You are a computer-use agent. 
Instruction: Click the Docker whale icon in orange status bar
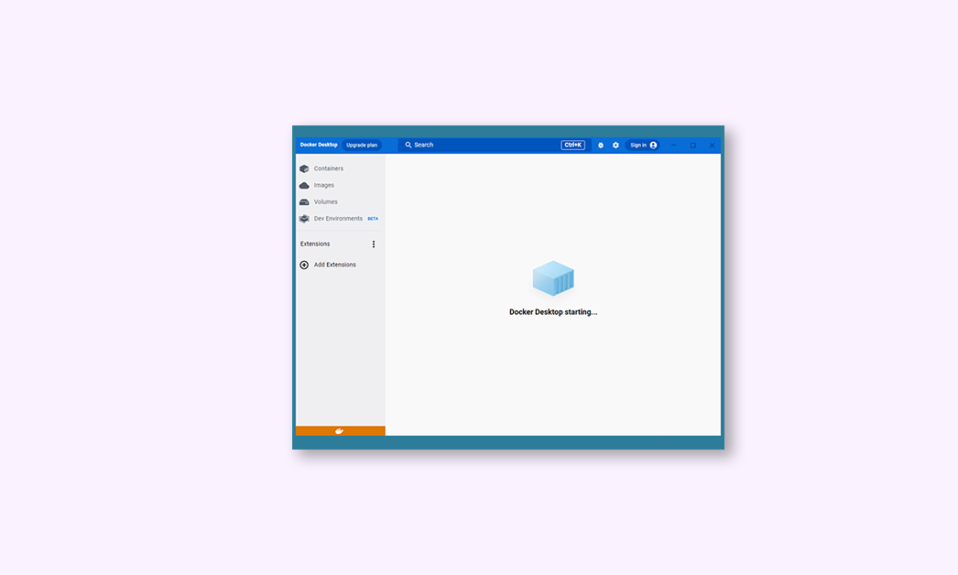tap(340, 431)
